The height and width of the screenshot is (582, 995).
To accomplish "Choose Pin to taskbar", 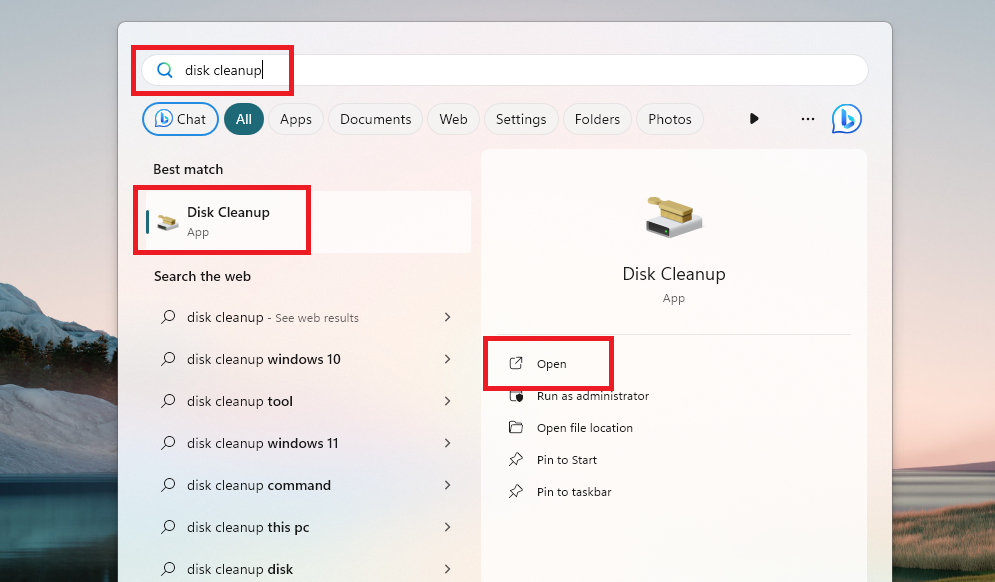I will pyautogui.click(x=574, y=491).
